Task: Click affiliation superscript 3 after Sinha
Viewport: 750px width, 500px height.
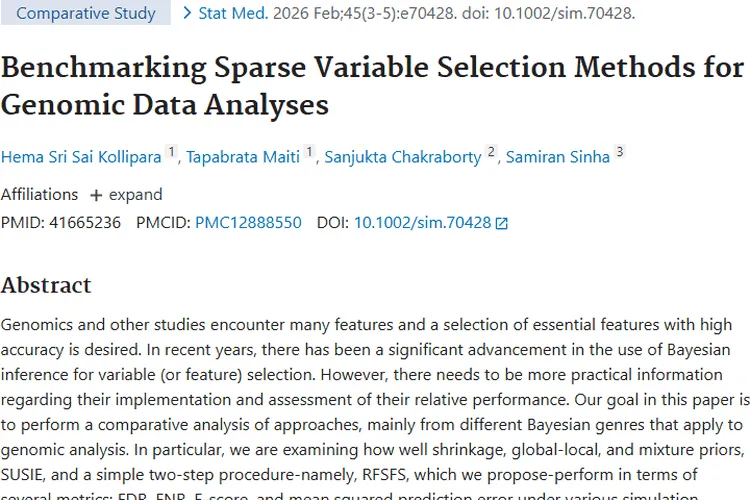Action: point(619,152)
